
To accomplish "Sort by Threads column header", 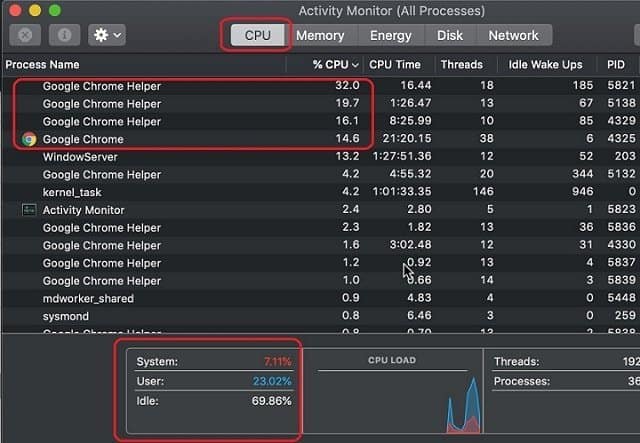I will [x=462, y=65].
